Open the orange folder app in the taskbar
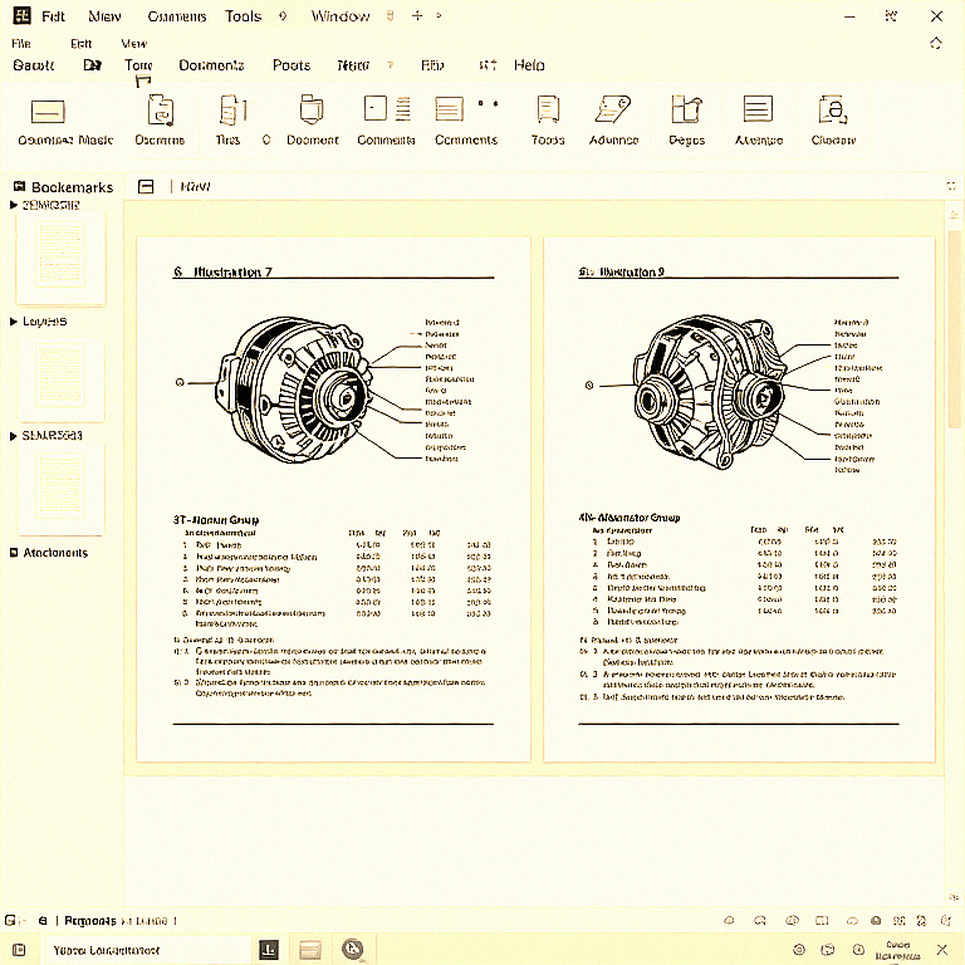The image size is (965, 965). pos(310,950)
